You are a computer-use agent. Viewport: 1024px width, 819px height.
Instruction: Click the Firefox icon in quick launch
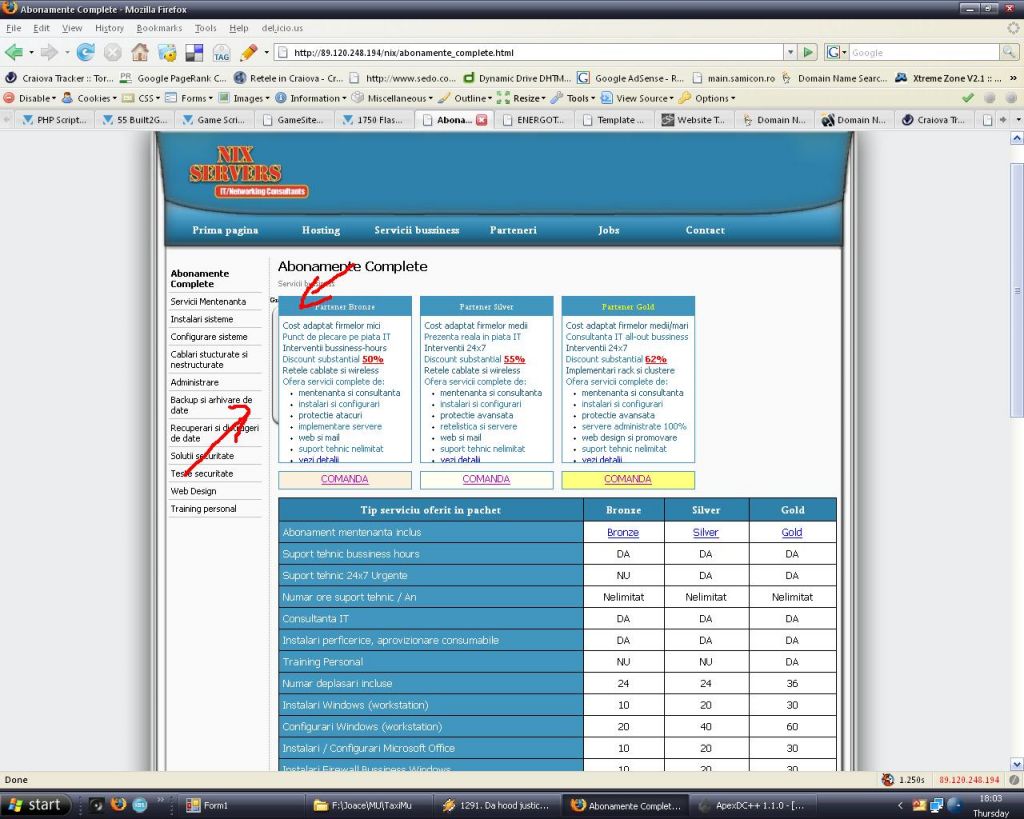[x=118, y=804]
